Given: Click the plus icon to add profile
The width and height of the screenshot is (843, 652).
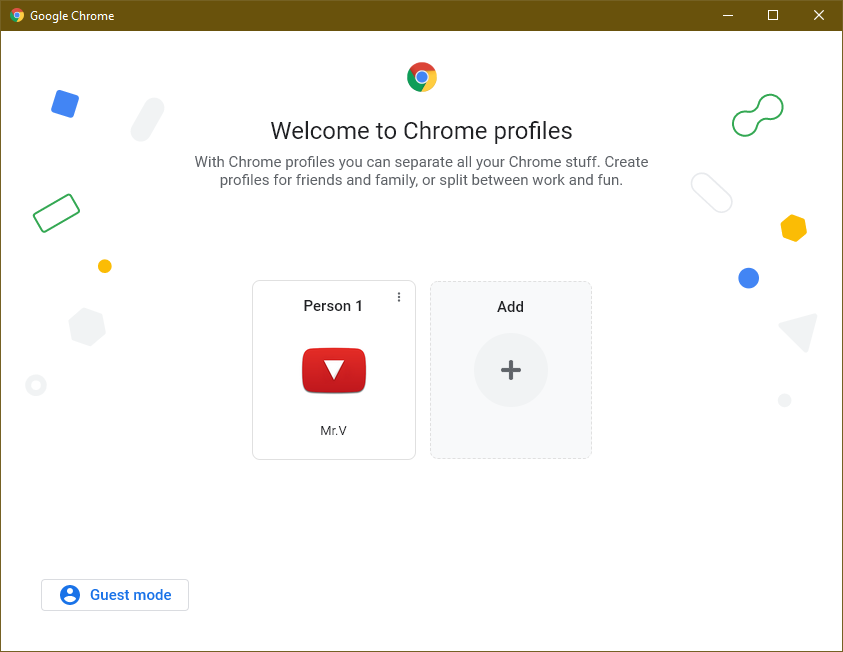Looking at the screenshot, I should click(511, 370).
